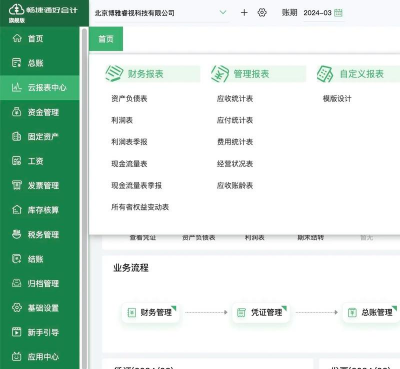Click the 基础设置 label in sidebar
The image size is (400, 369).
pos(43,308)
